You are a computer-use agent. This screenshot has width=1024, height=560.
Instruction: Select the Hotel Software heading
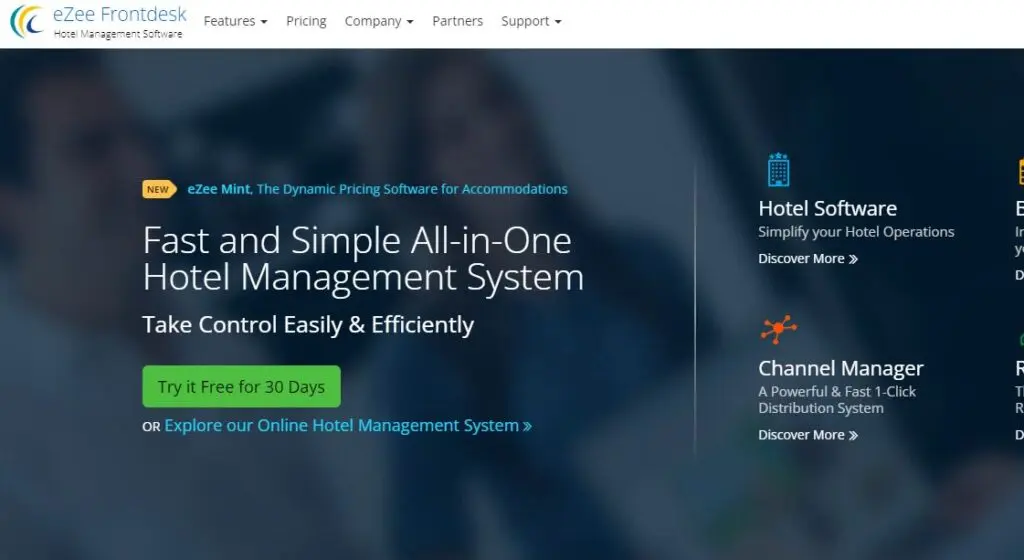coord(827,208)
